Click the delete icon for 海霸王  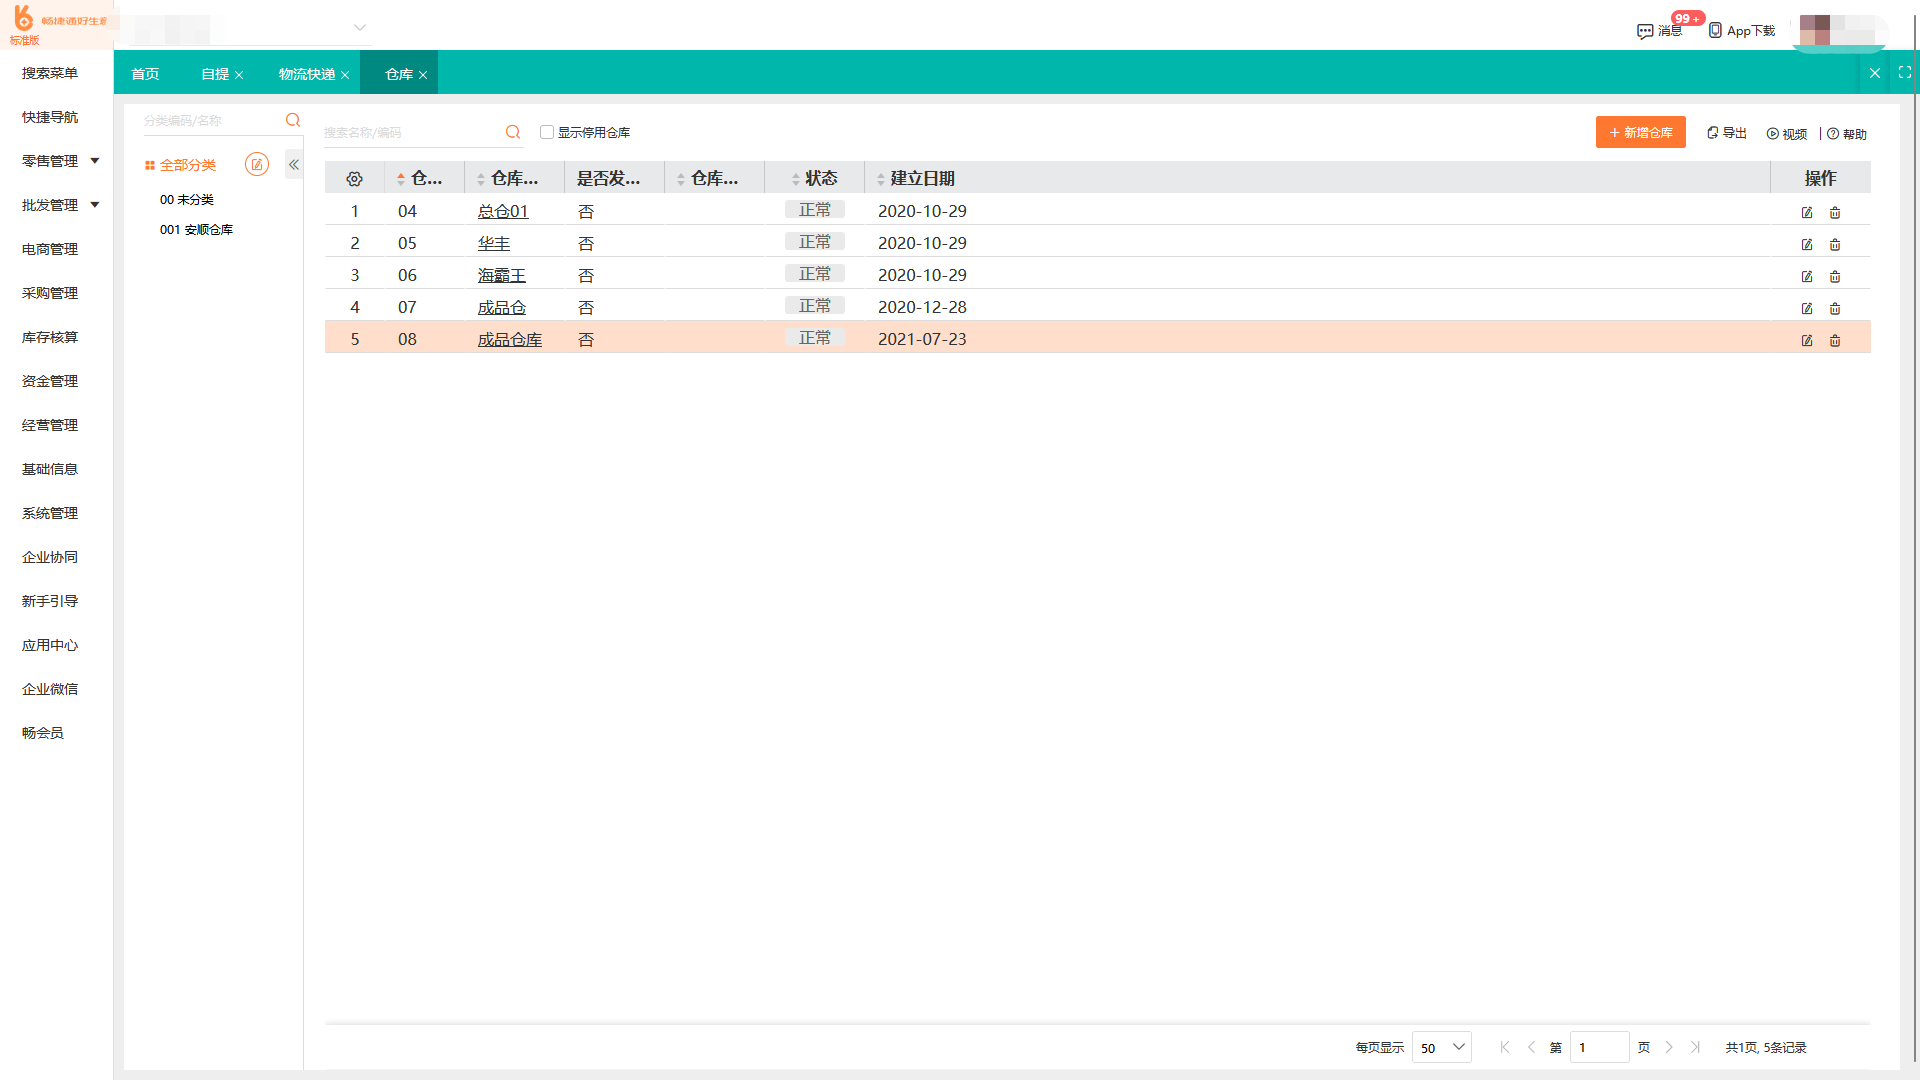point(1834,274)
